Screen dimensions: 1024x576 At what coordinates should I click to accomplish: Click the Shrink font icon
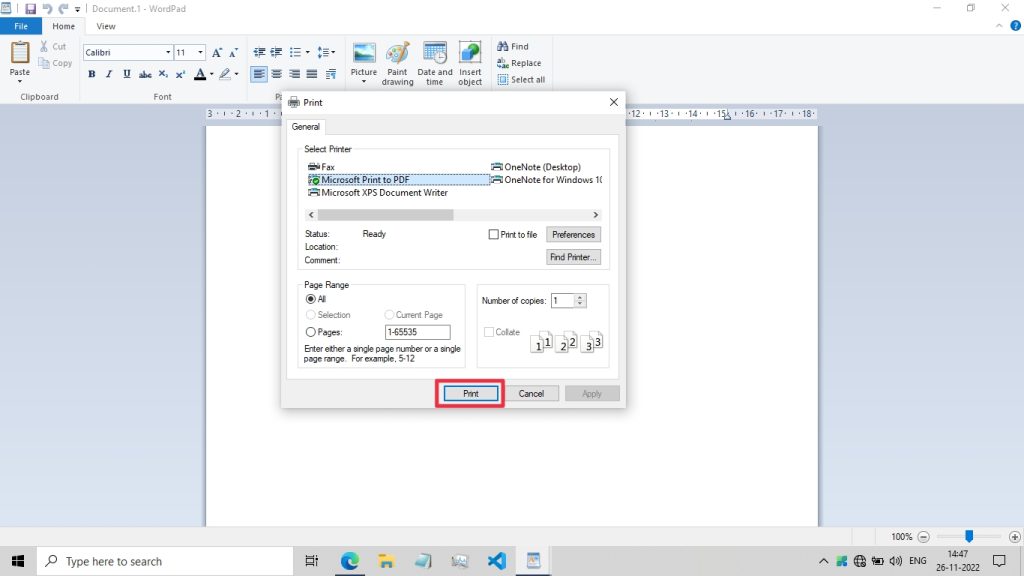click(x=233, y=52)
